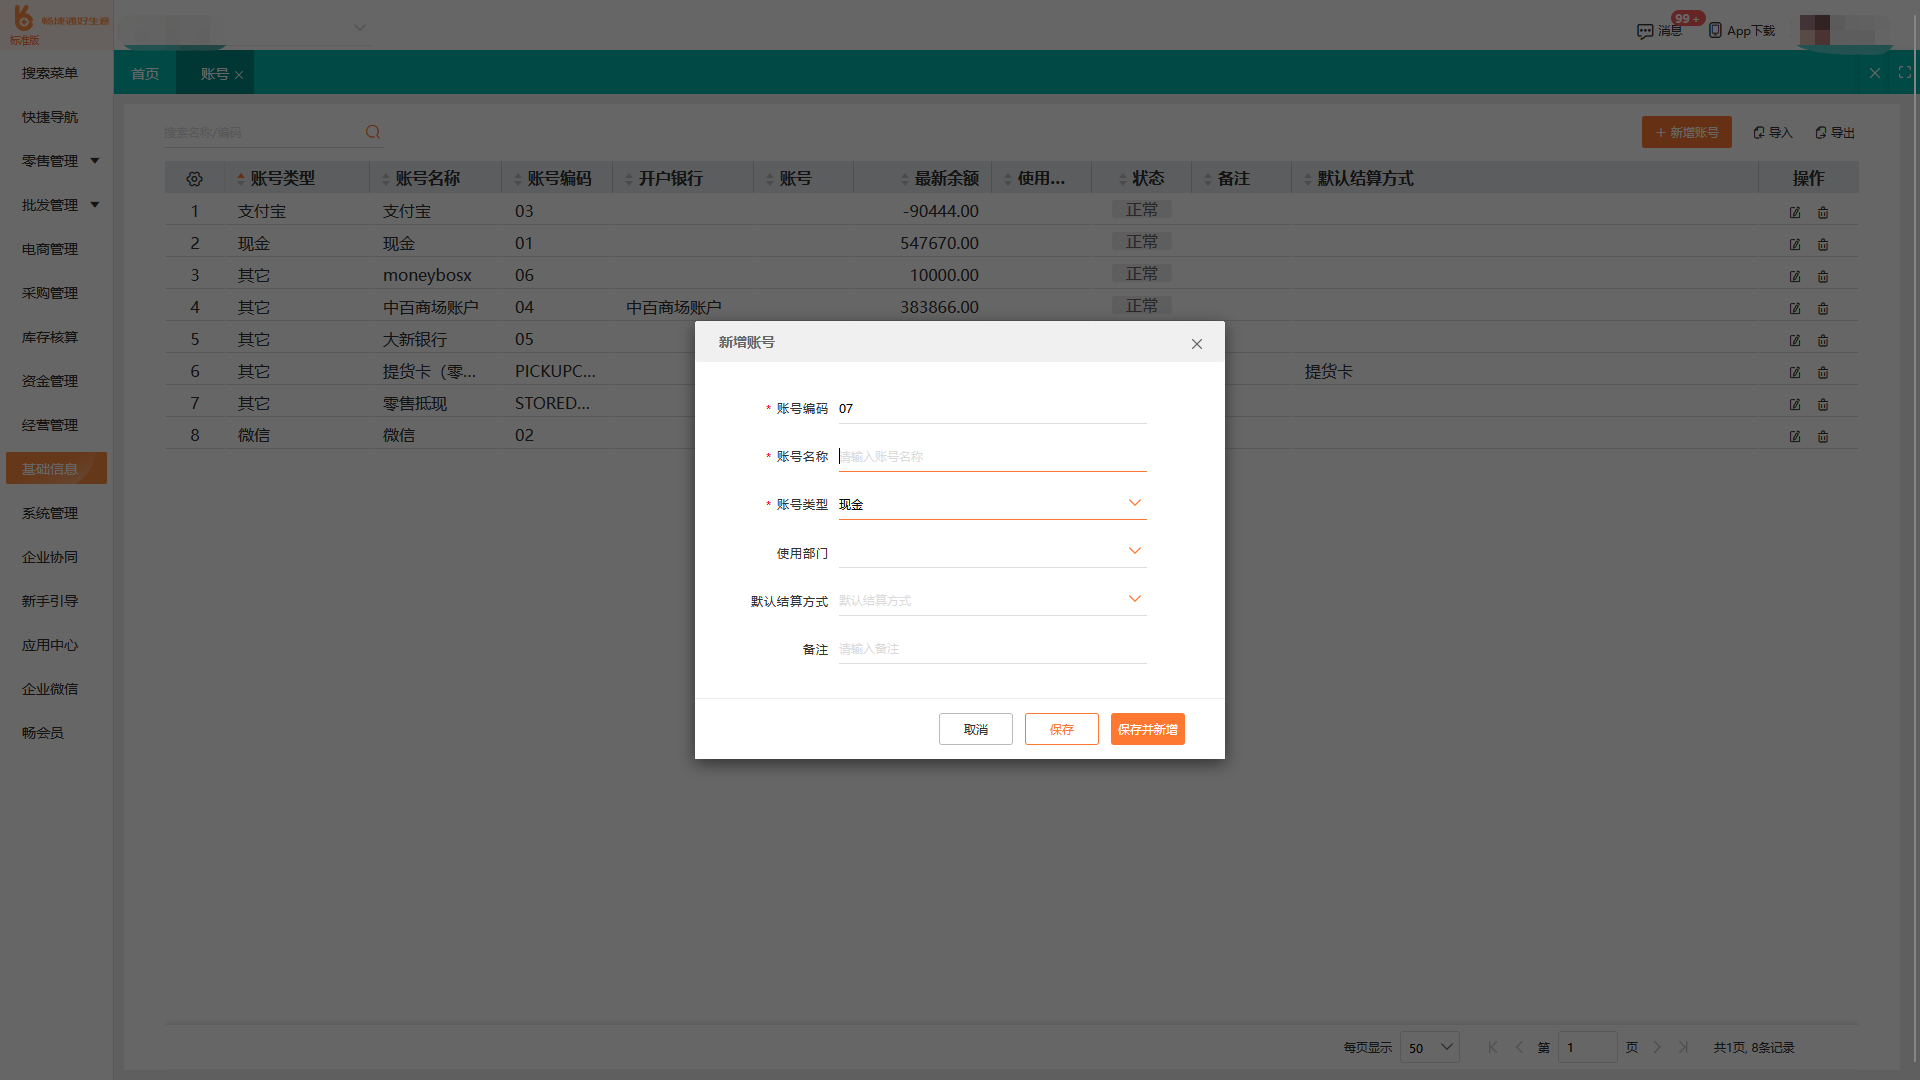Toggle 基础信息 section in sidebar

54,468
